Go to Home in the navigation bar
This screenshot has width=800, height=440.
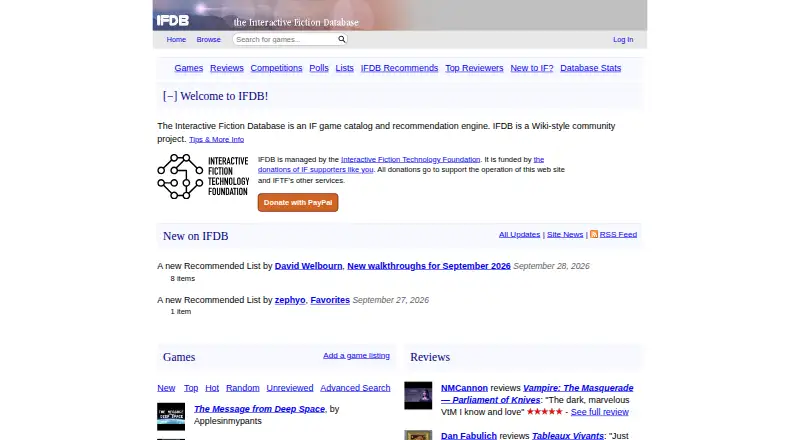click(x=176, y=39)
